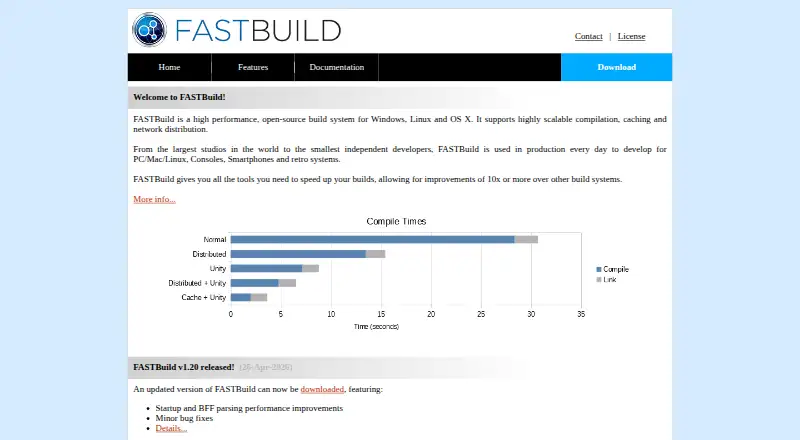Click the blue Compile legend swatch
This screenshot has height=440, width=800.
point(599,269)
